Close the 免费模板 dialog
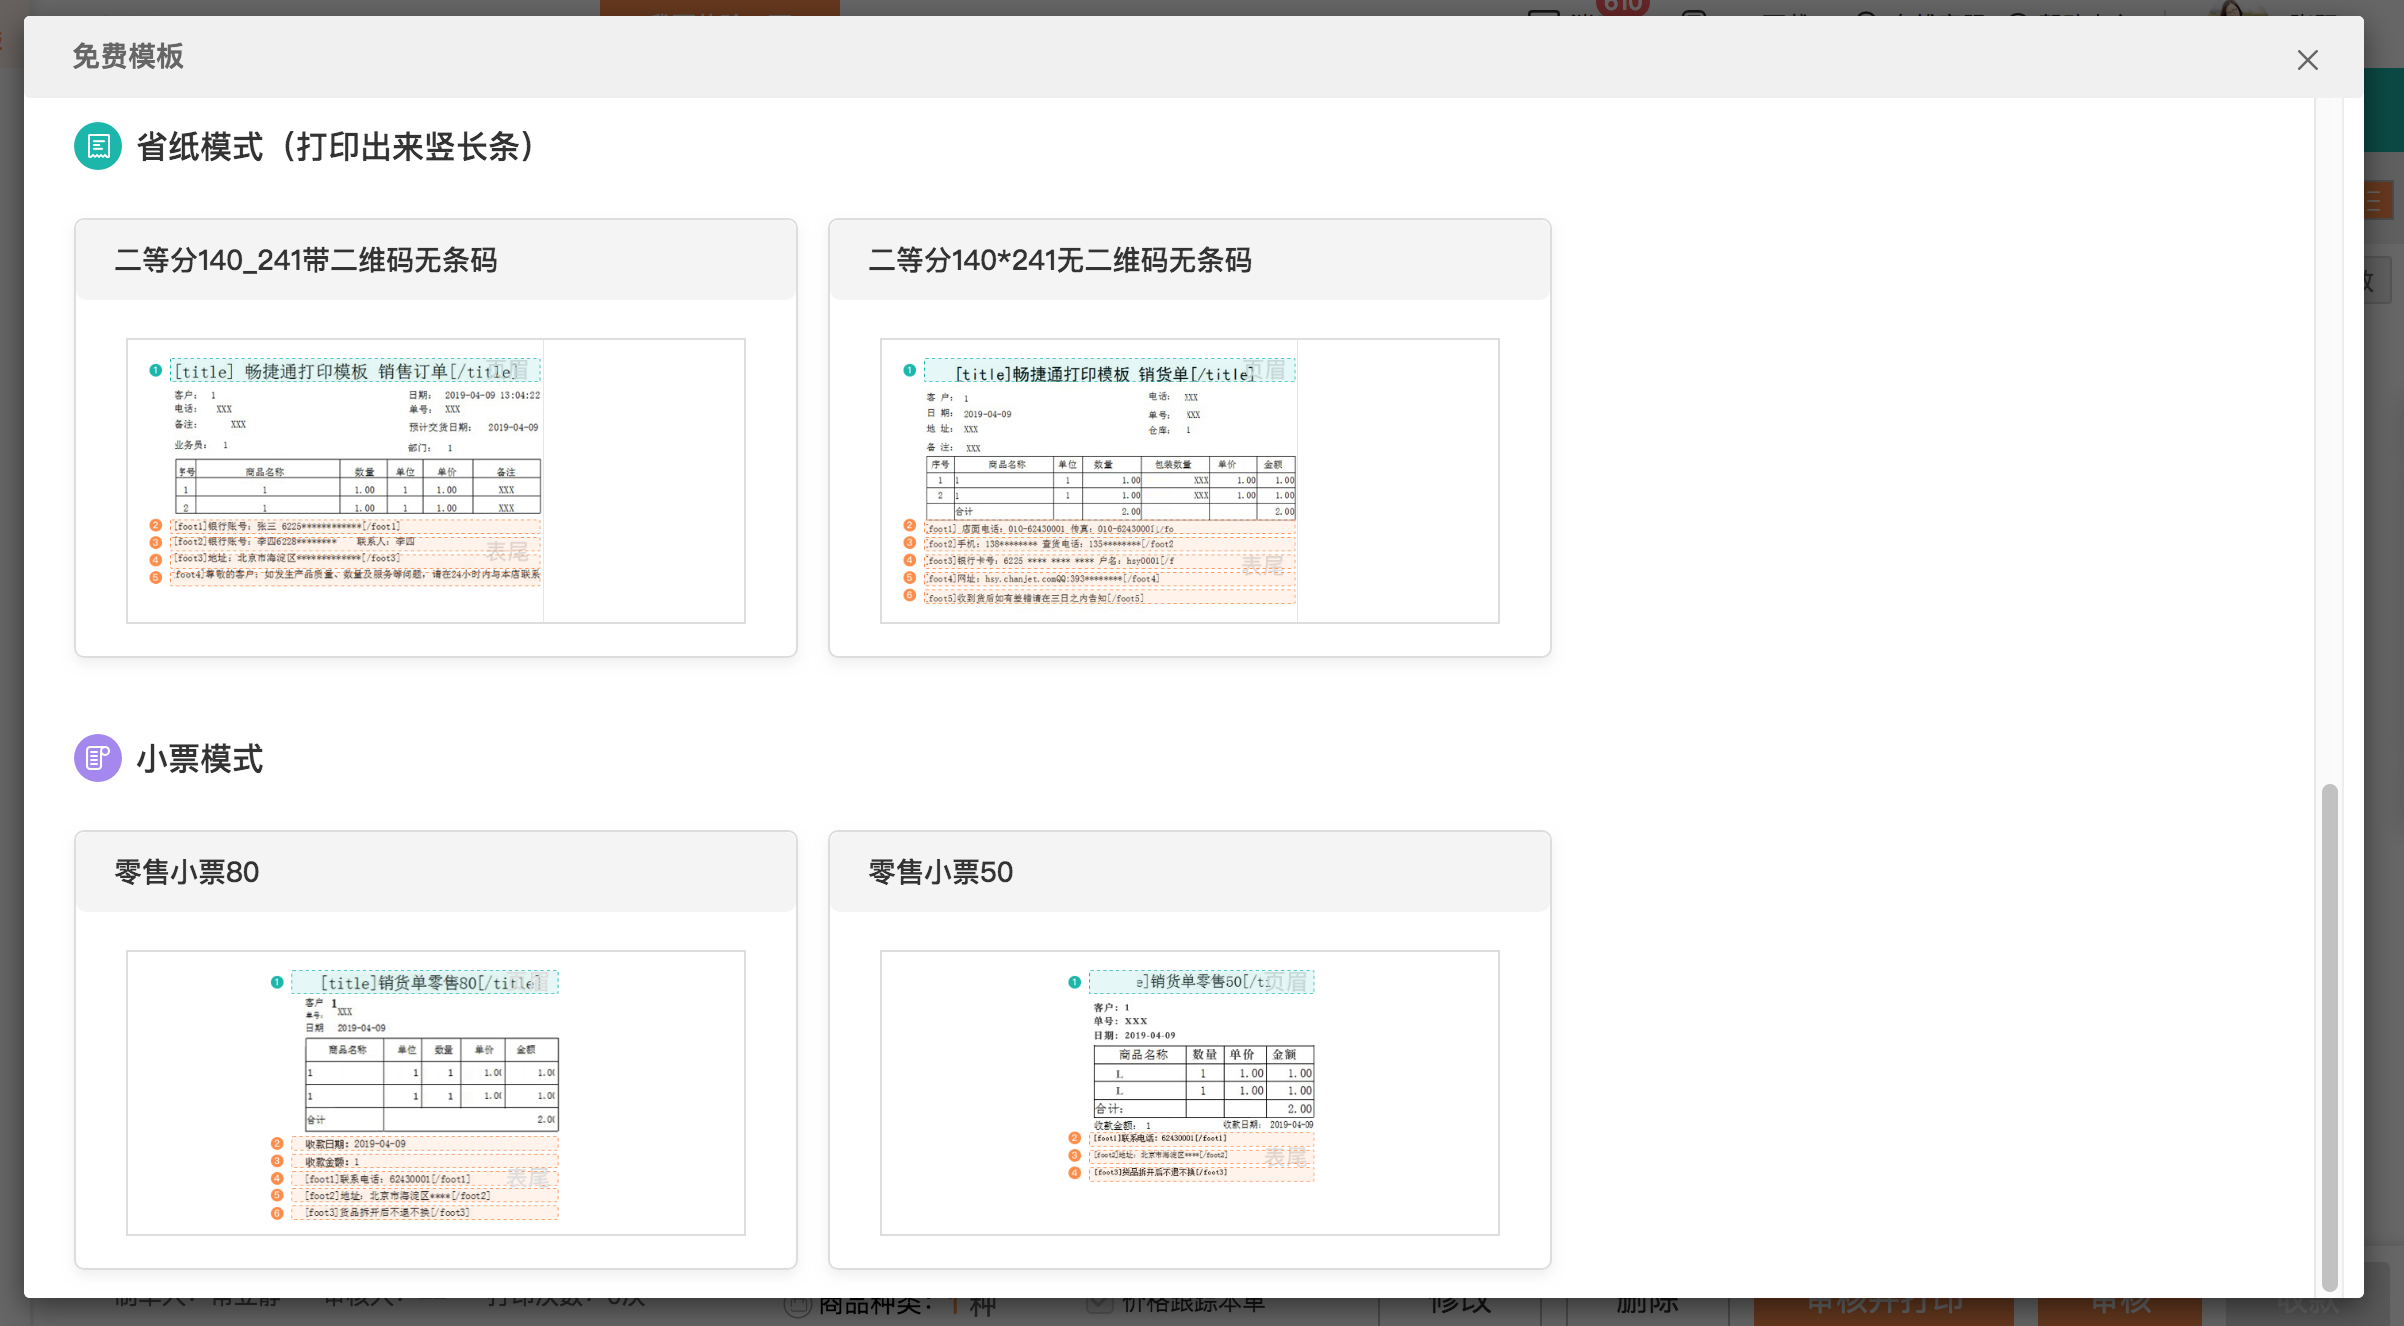 click(2313, 60)
